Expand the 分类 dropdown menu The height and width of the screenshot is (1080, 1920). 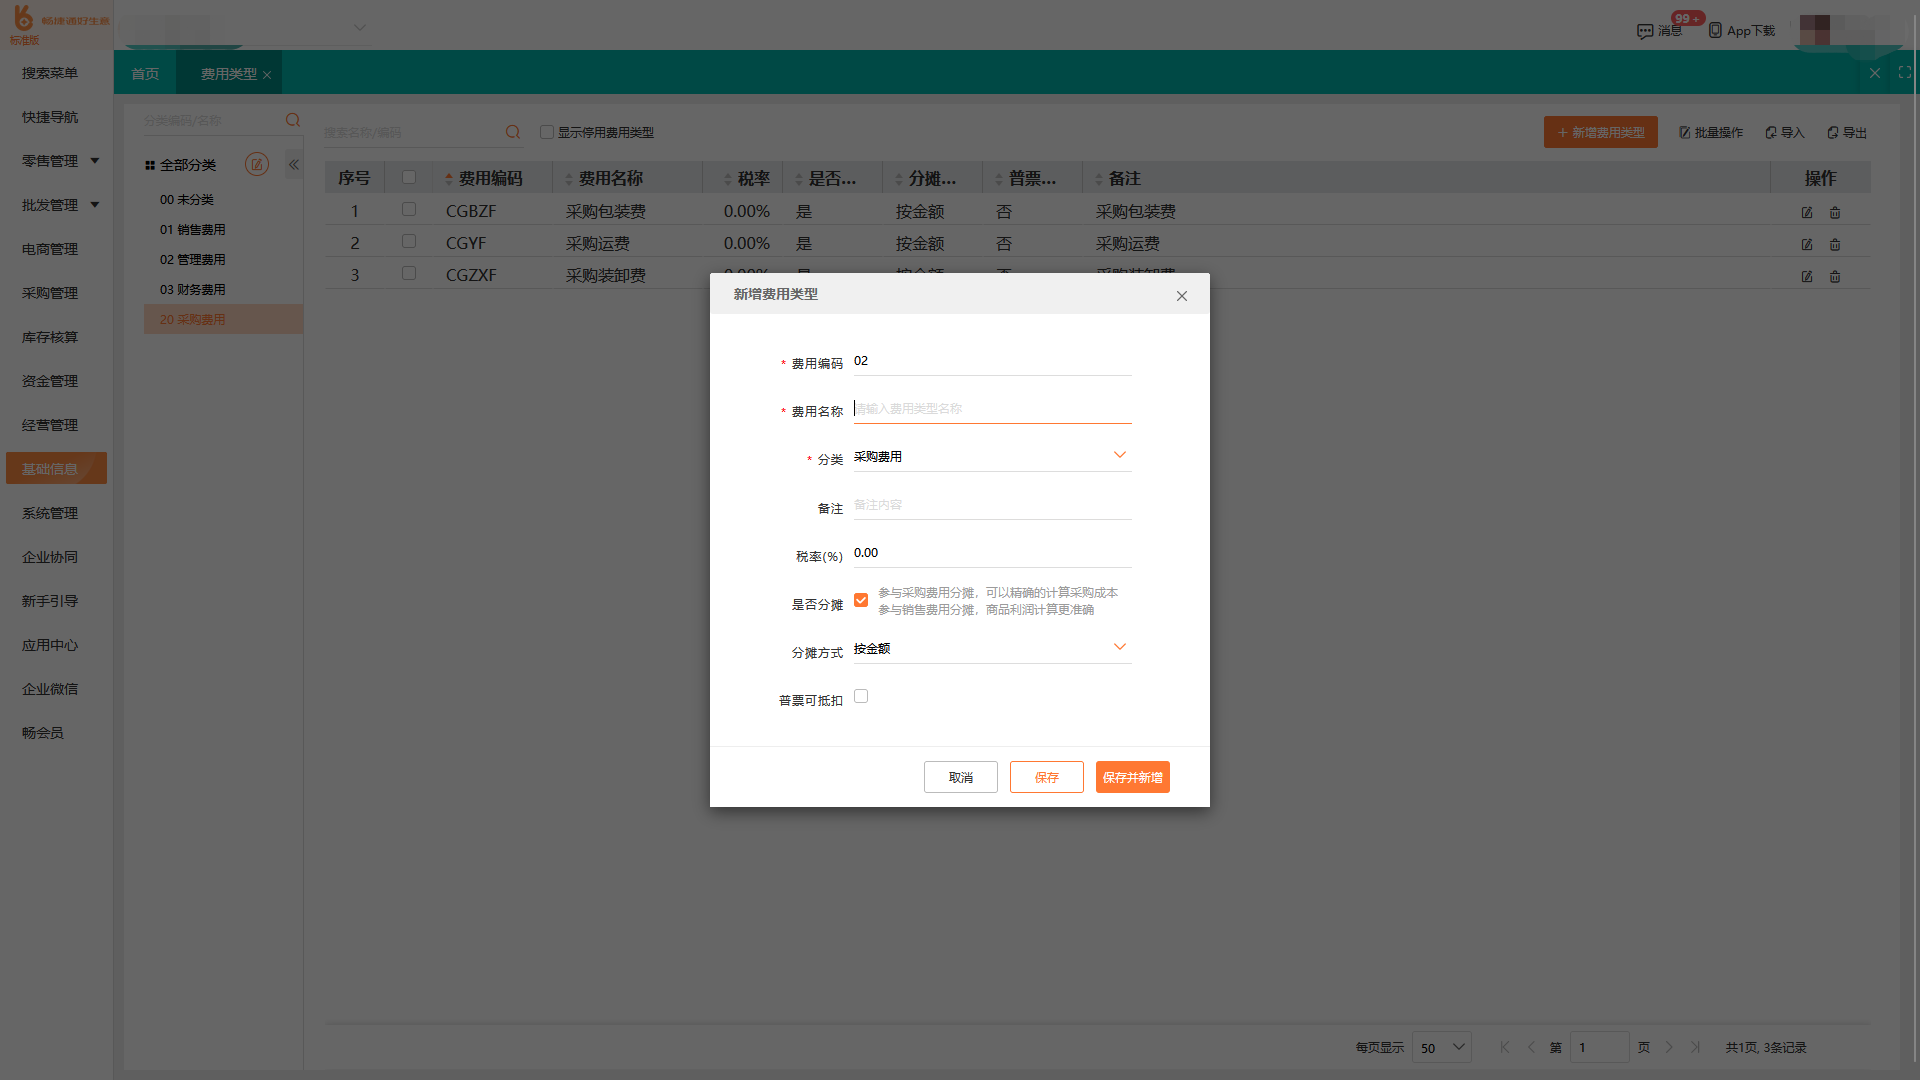click(x=1118, y=456)
